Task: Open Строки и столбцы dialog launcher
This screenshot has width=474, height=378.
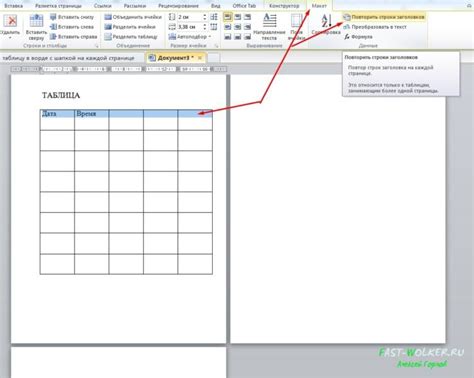Action: click(x=97, y=46)
